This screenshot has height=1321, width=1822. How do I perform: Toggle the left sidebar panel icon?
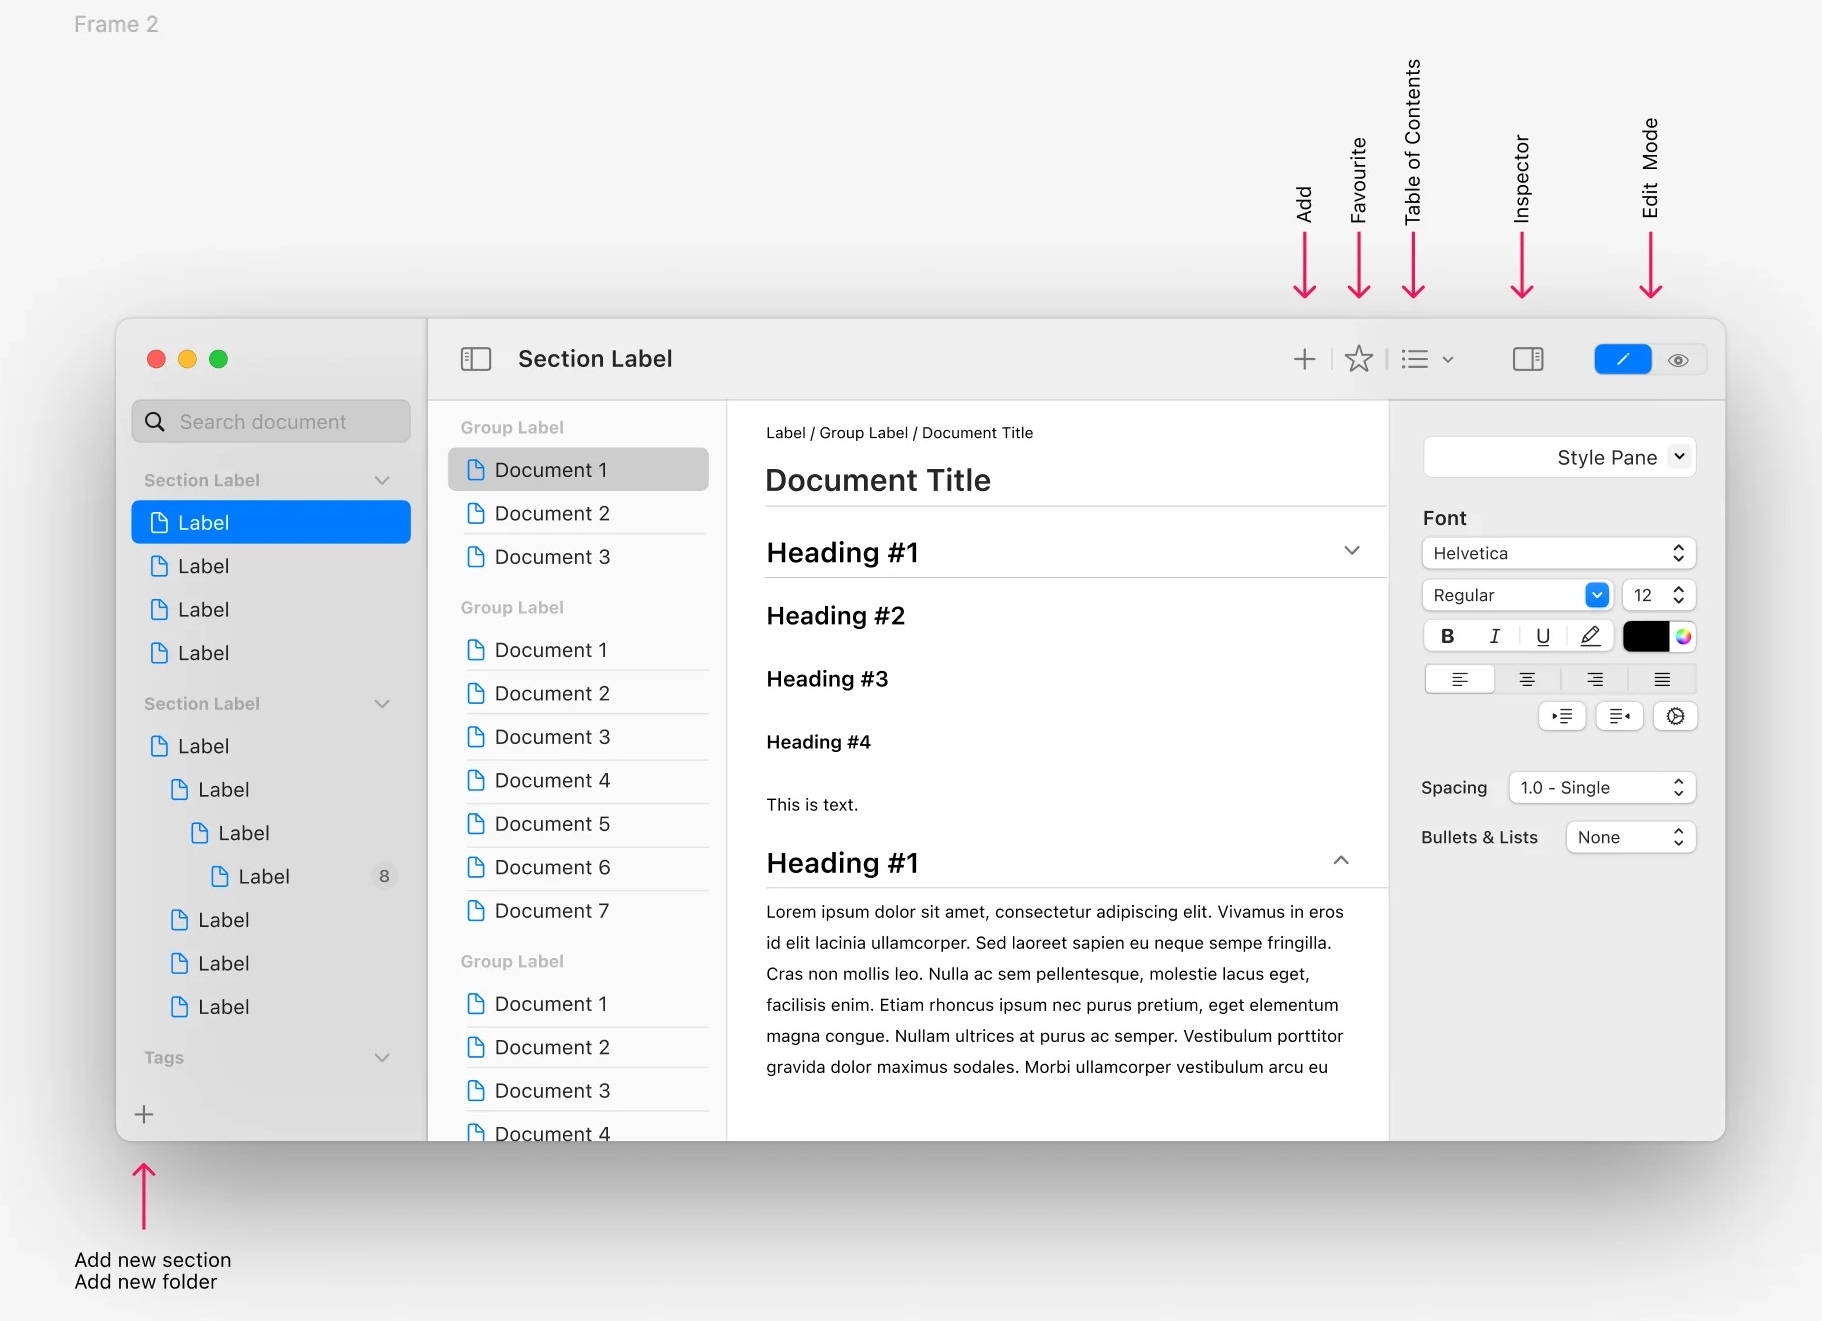point(476,359)
